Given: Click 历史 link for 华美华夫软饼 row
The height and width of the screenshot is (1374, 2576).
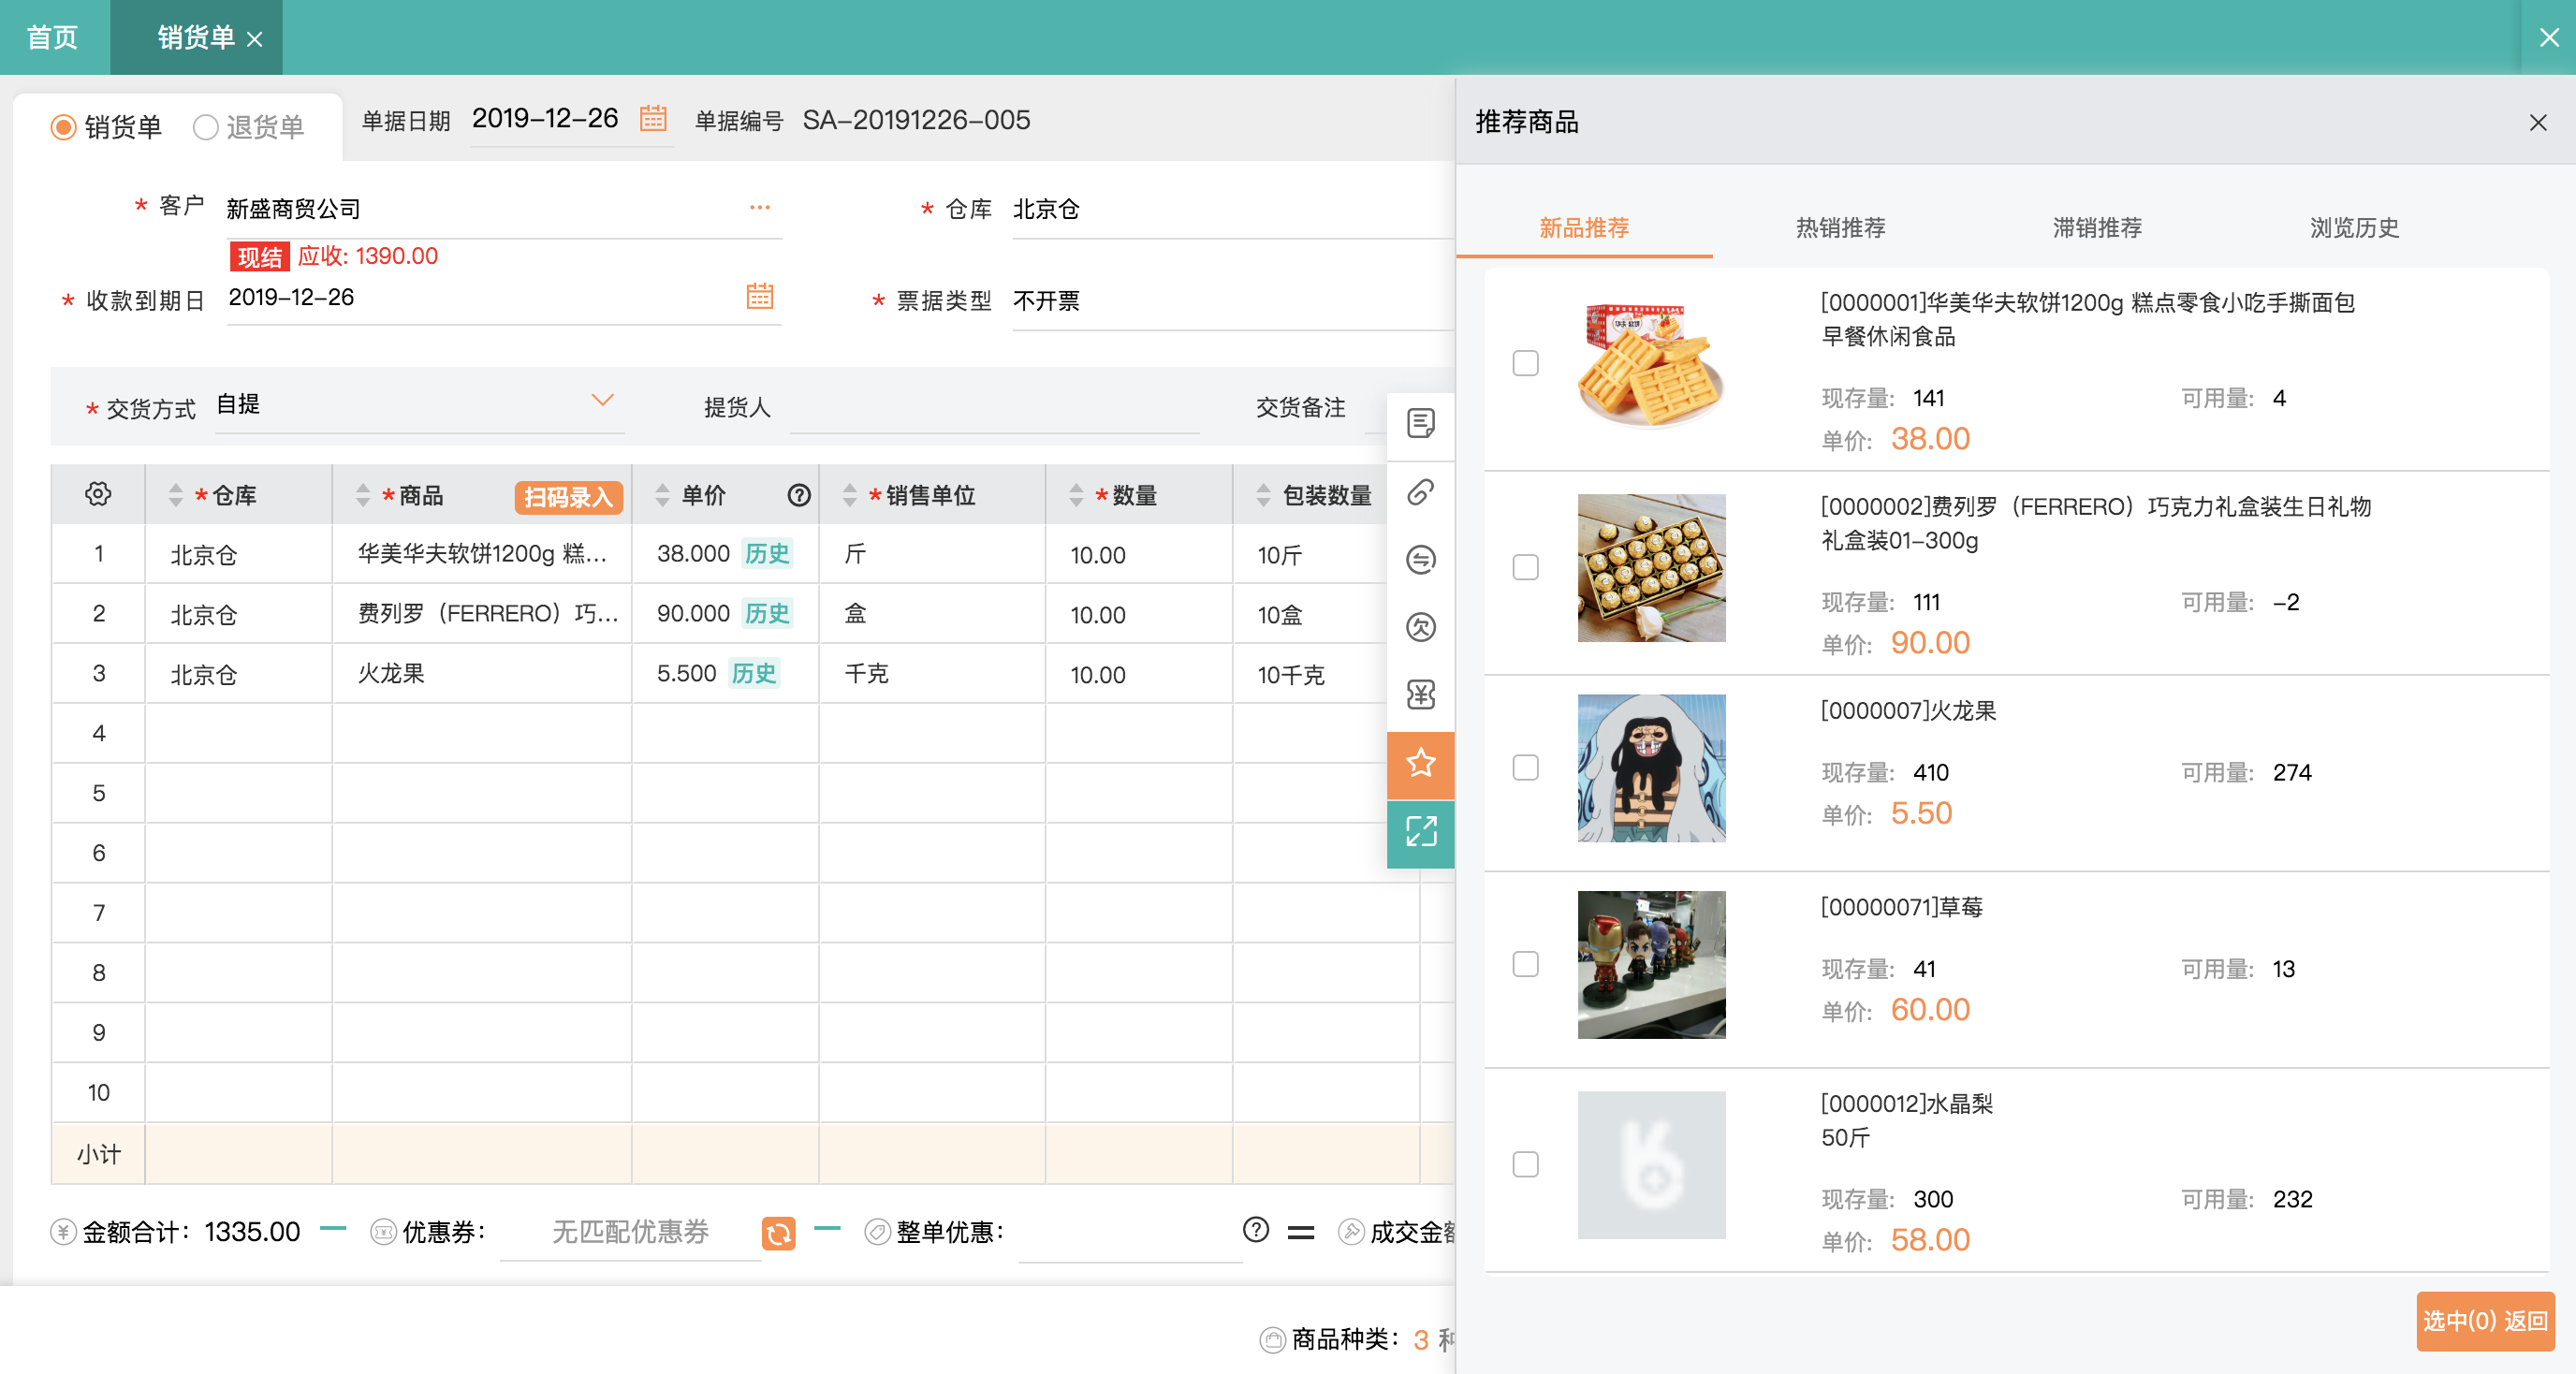Looking at the screenshot, I should (x=765, y=553).
